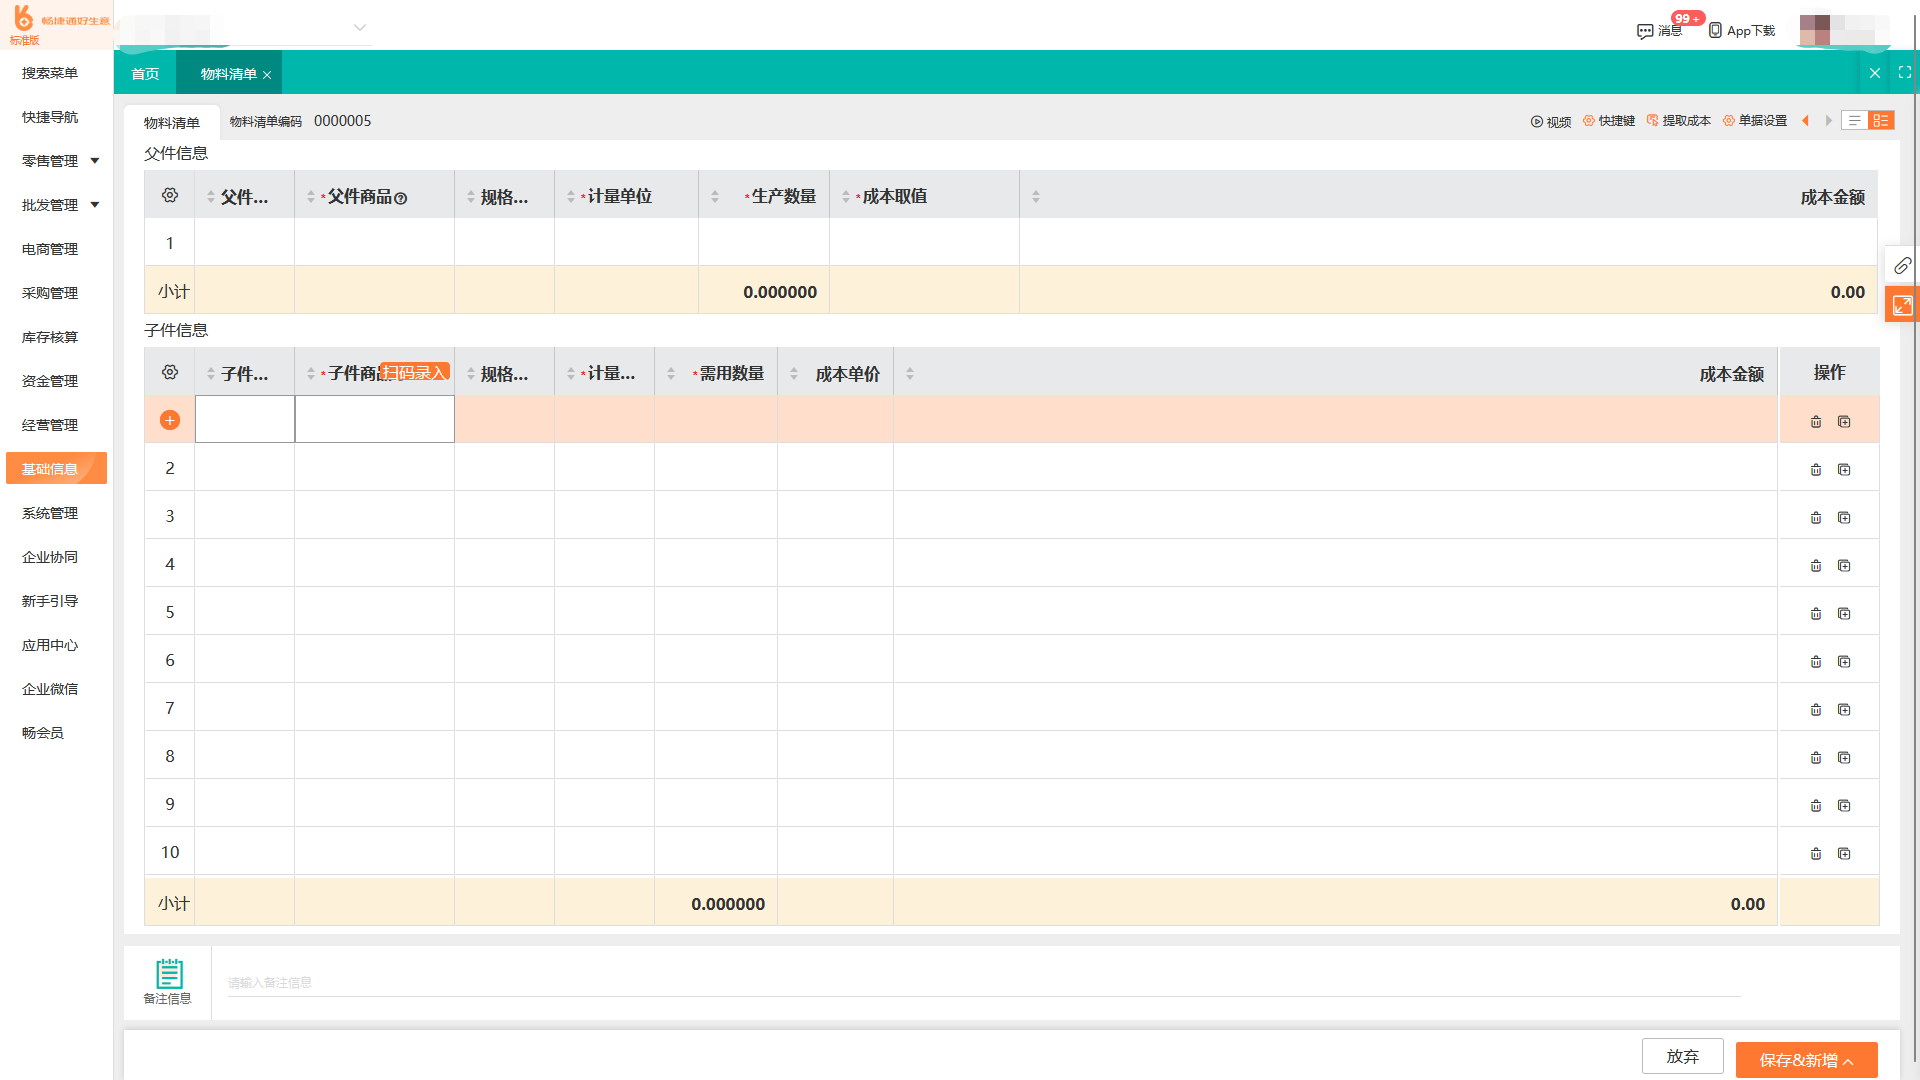Click copy icon on row 3 子件信息
Image resolution: width=1920 pixels, height=1080 pixels.
click(1844, 517)
